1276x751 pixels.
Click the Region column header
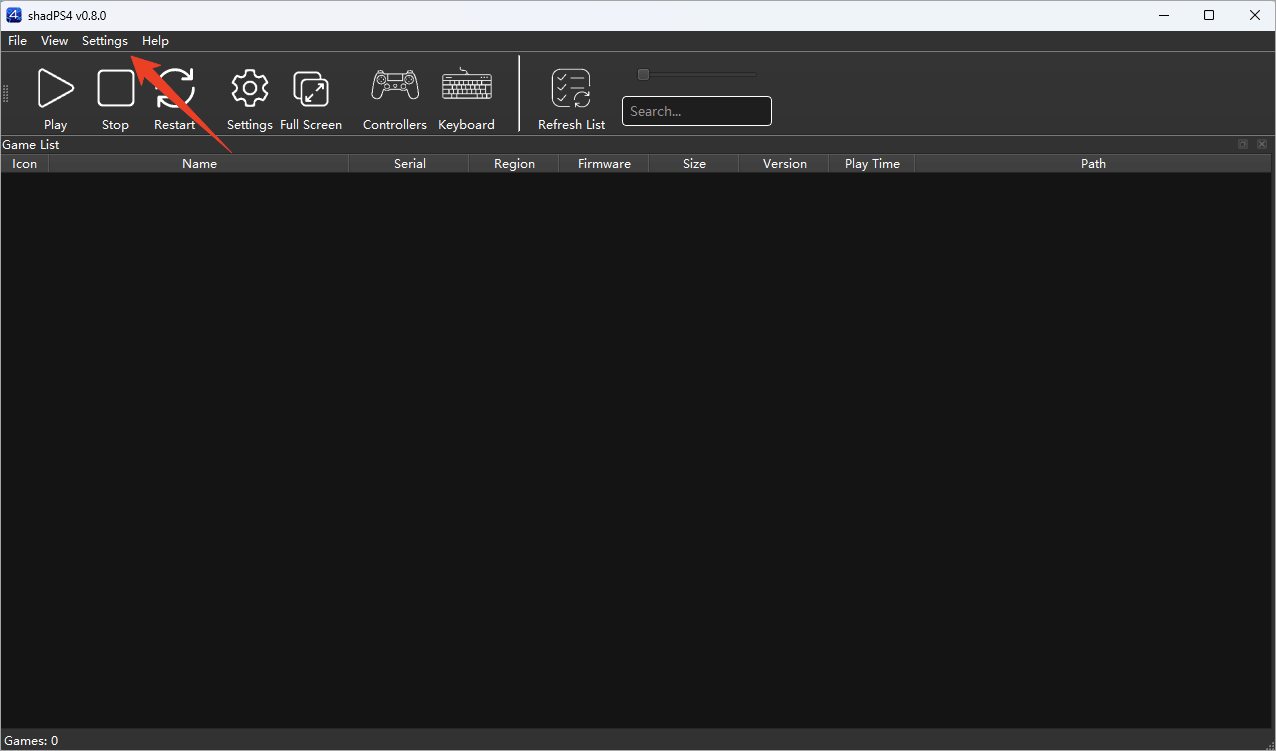[514, 164]
